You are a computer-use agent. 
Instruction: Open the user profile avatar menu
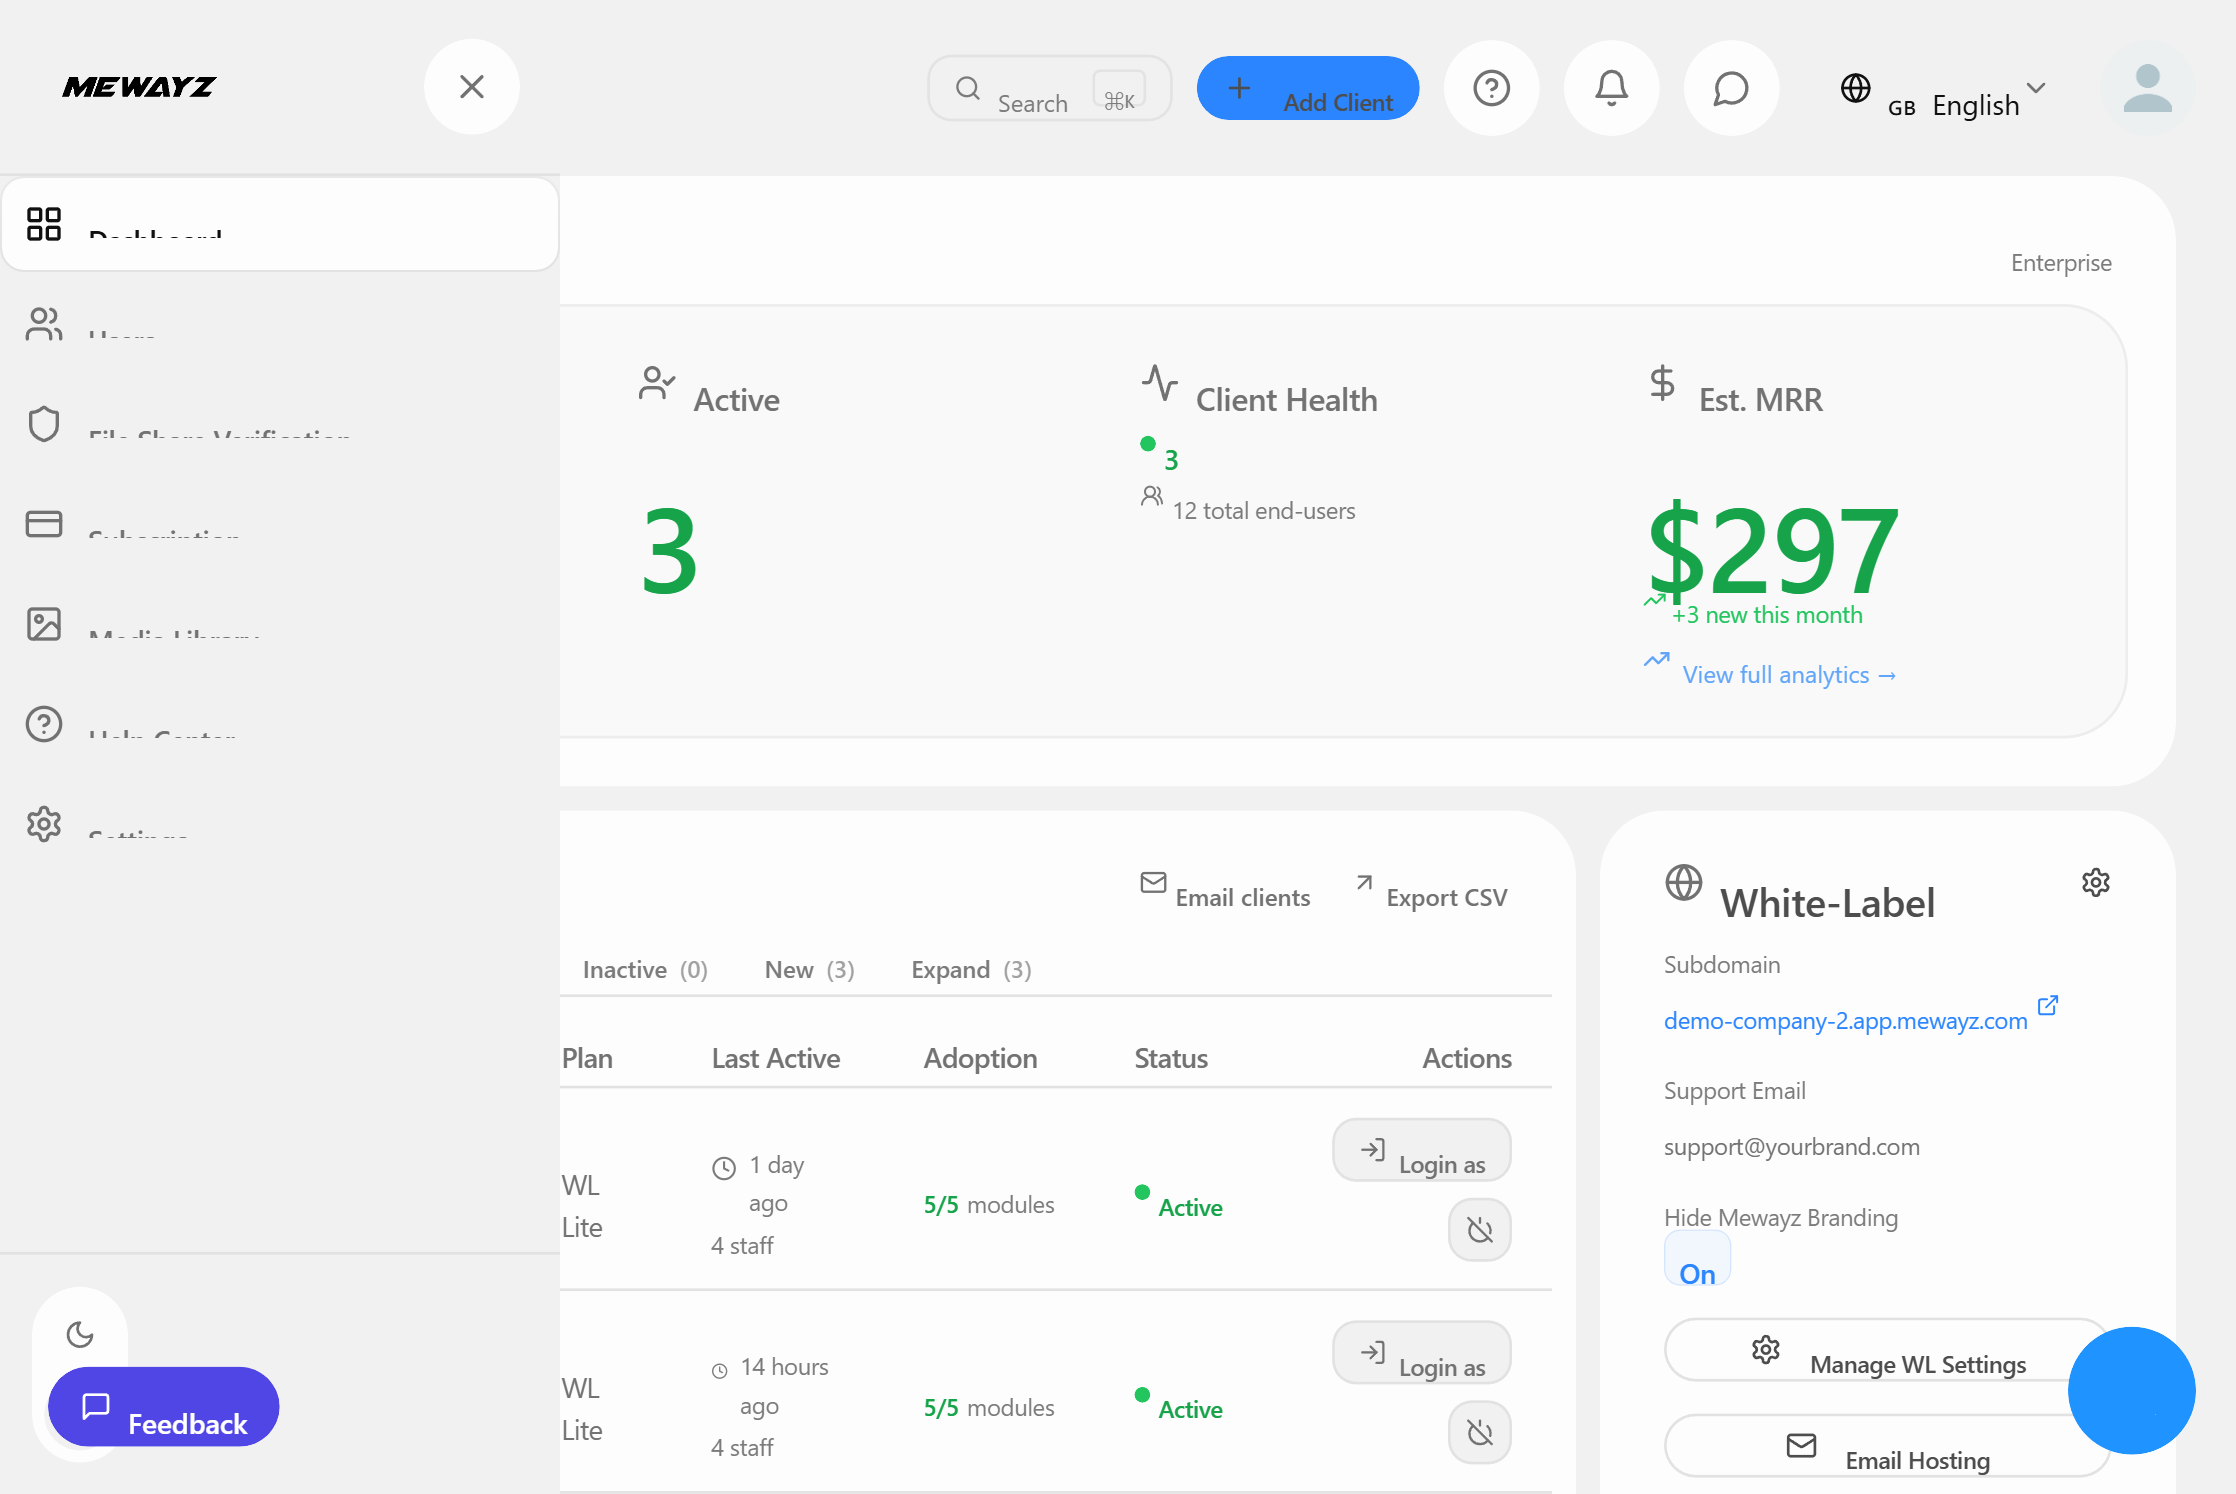point(2147,89)
